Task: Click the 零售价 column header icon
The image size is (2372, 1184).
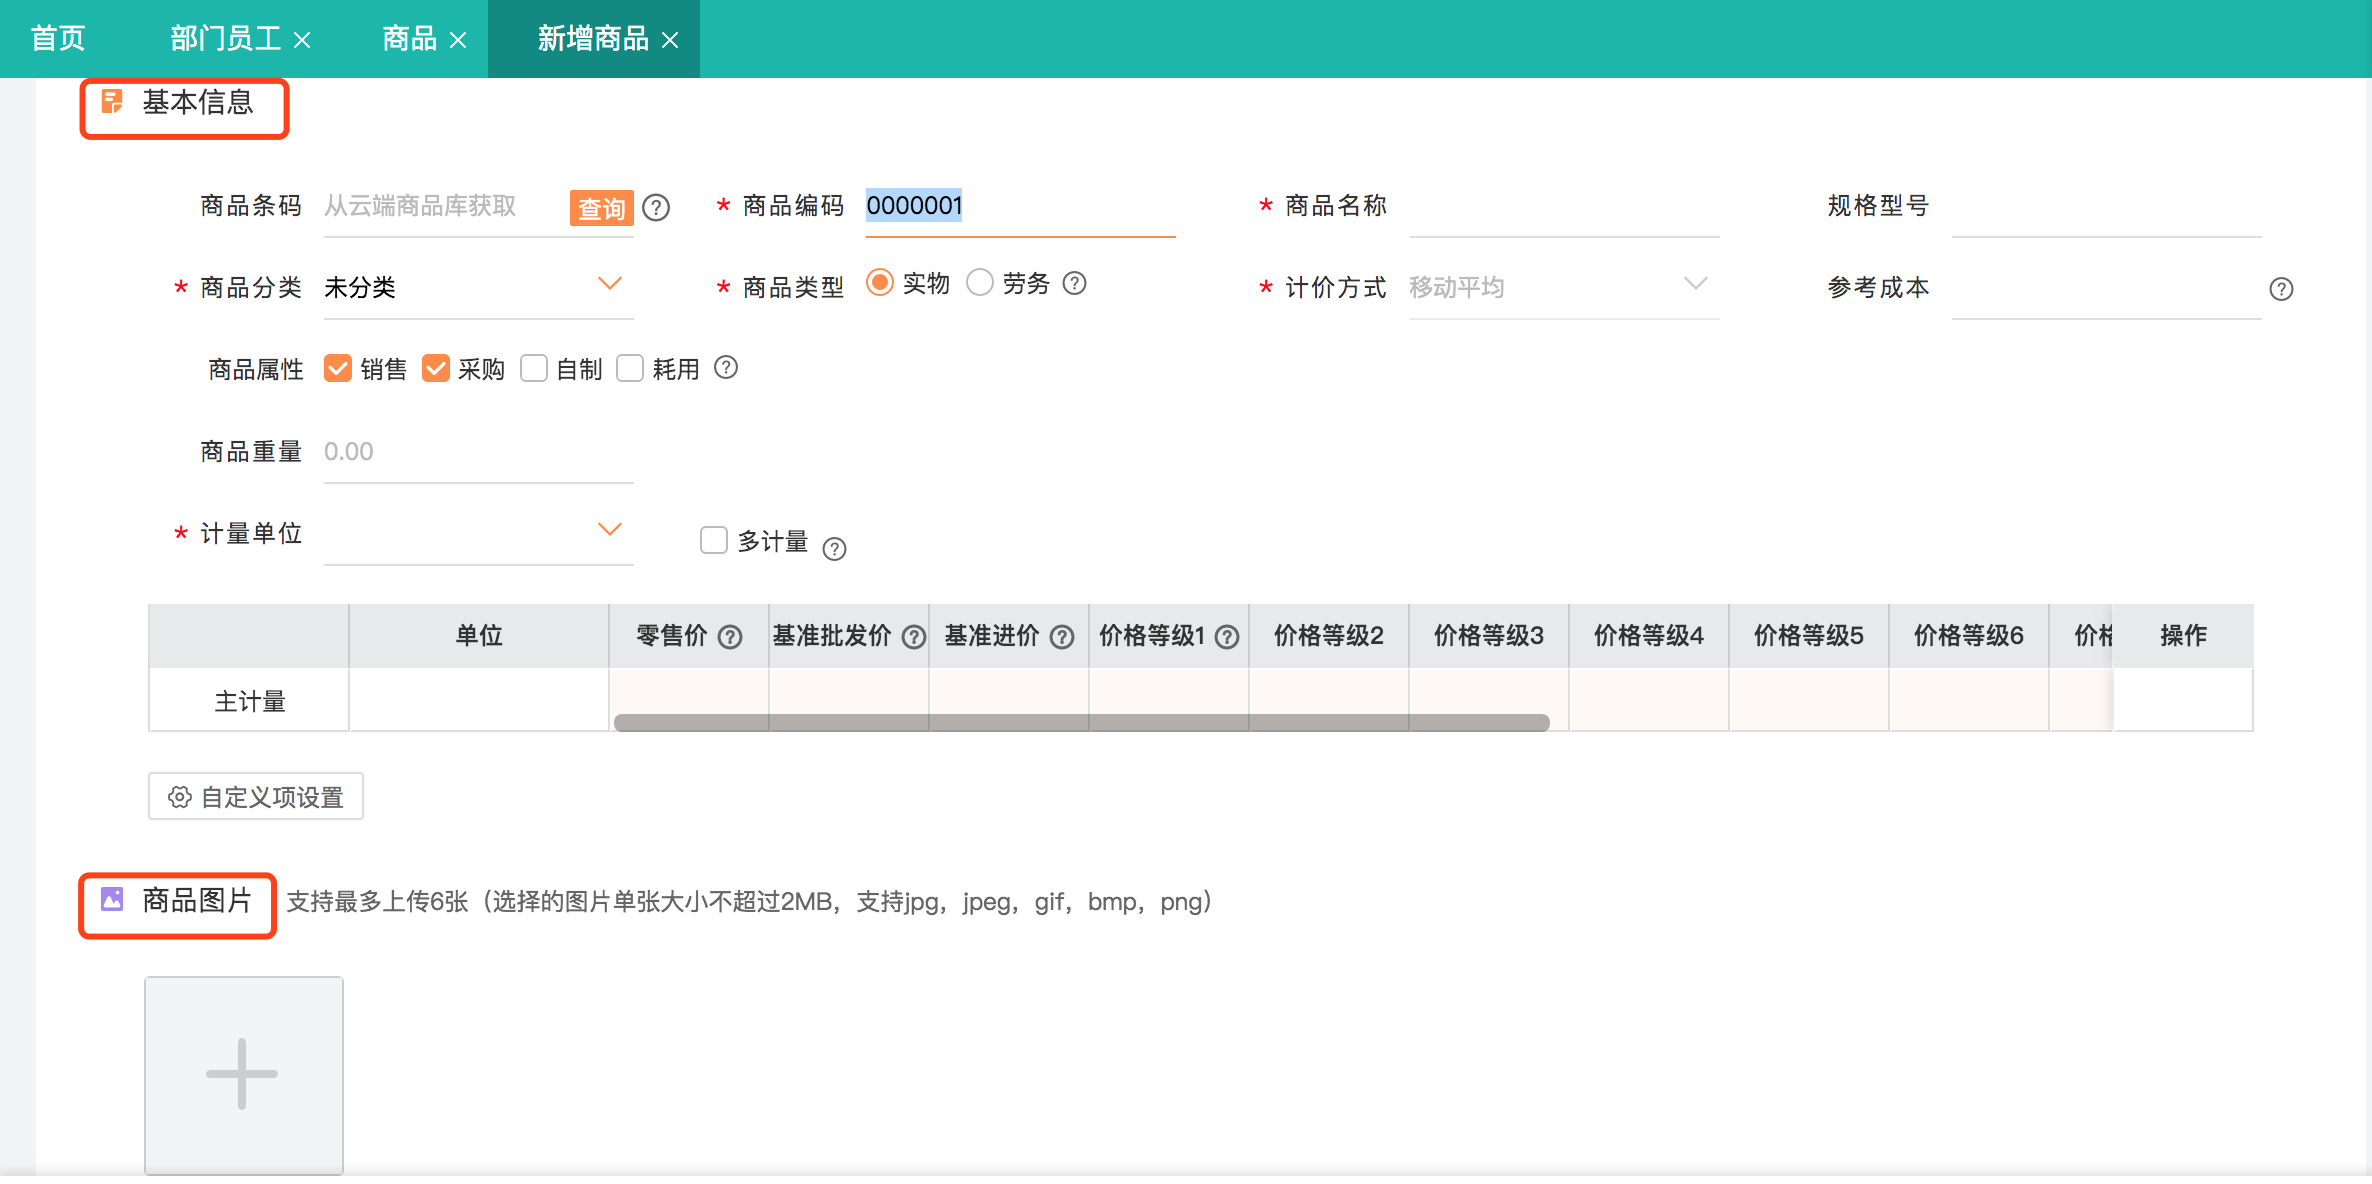Action: 737,635
